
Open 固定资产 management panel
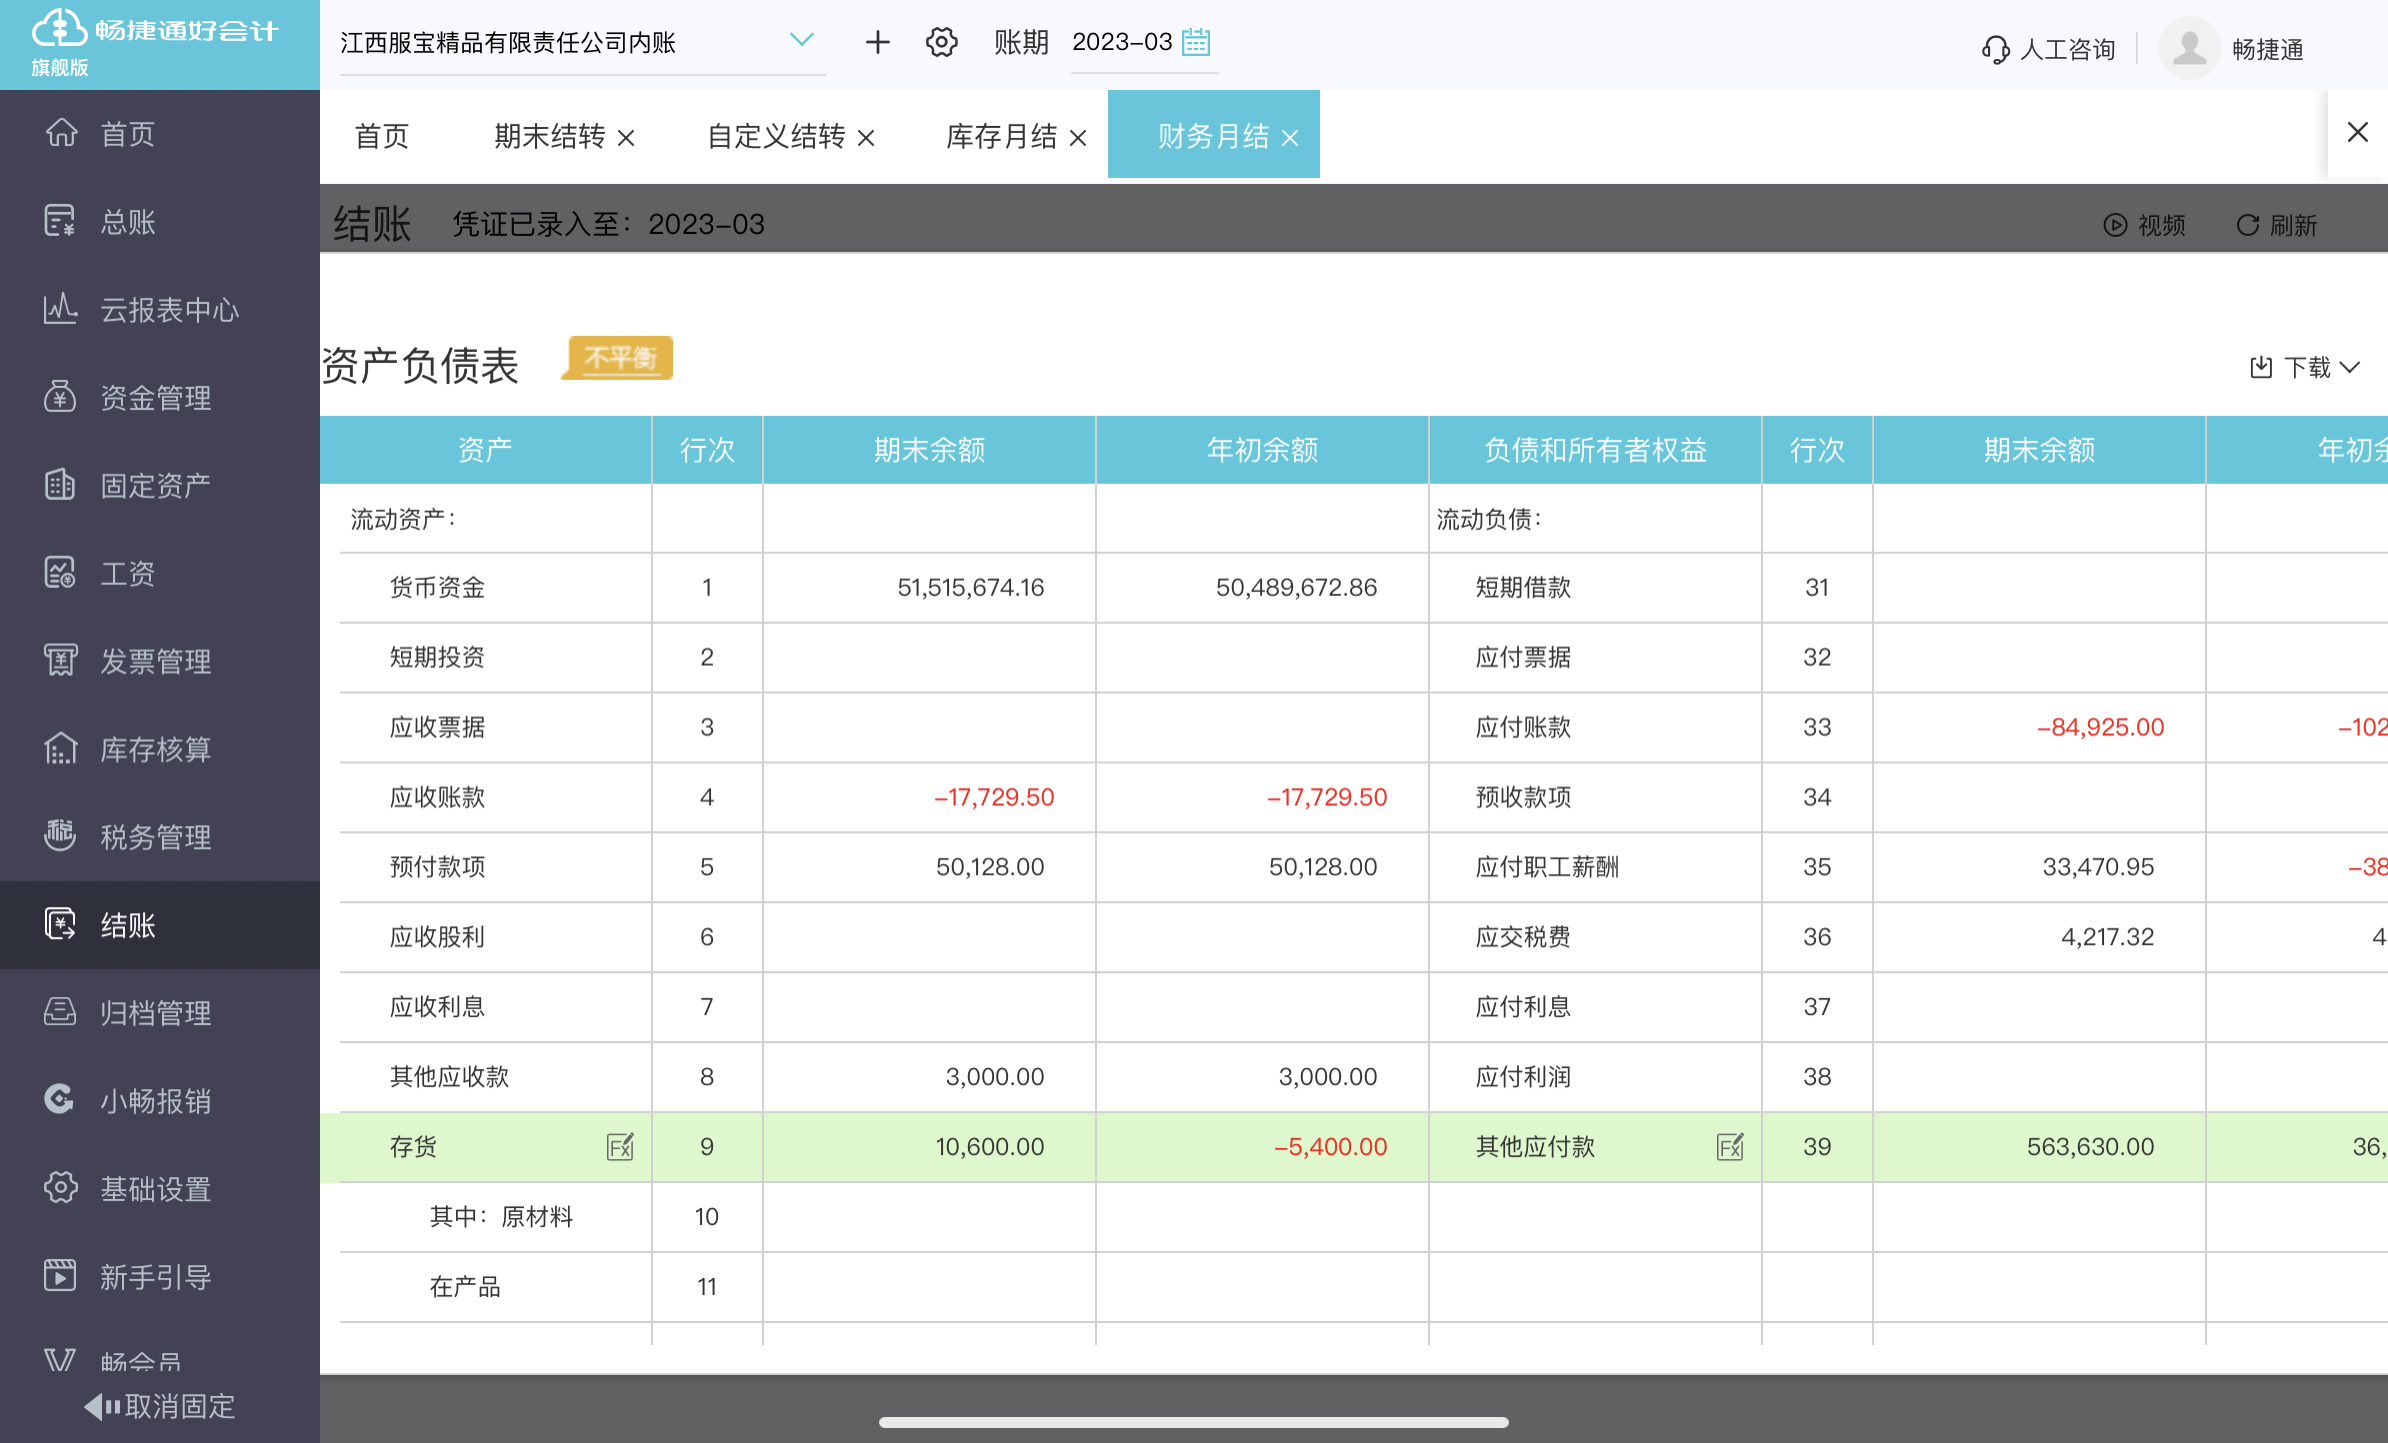155,484
